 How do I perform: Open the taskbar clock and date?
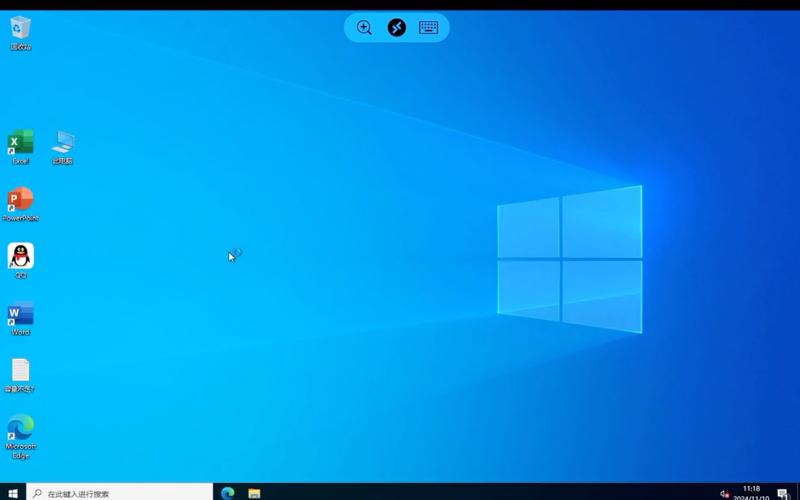752,492
